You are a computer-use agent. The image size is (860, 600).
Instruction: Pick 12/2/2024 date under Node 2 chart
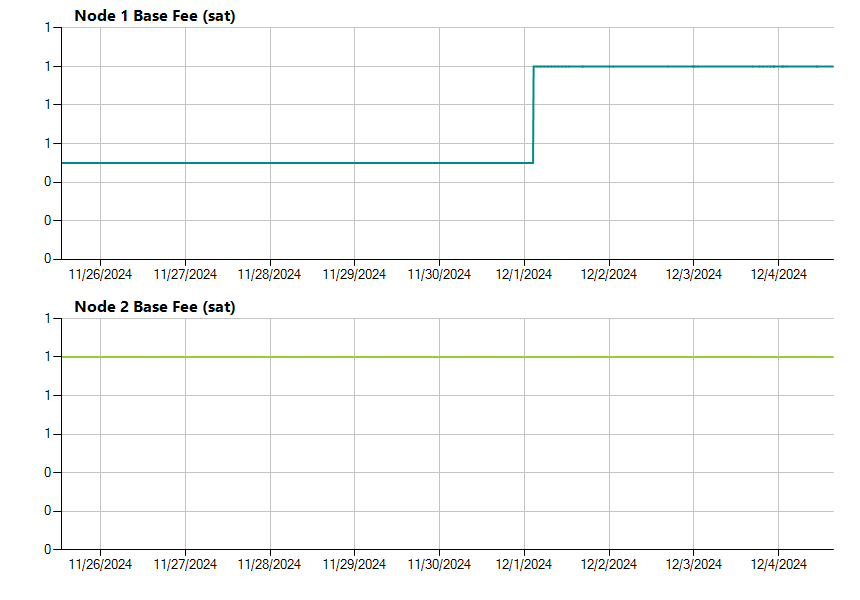609,565
